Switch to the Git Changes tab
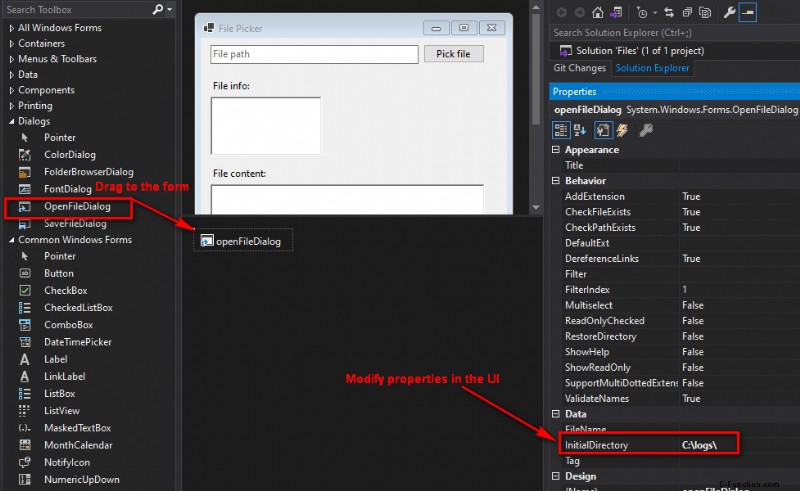 pyautogui.click(x=580, y=68)
